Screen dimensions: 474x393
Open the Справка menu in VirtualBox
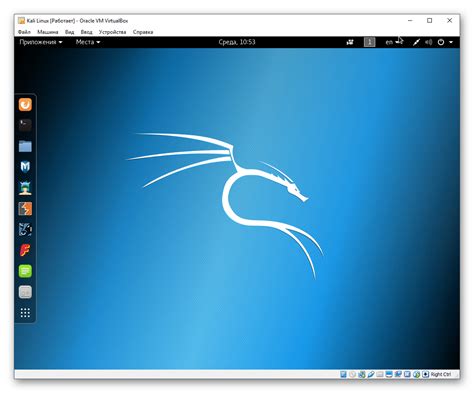(143, 32)
